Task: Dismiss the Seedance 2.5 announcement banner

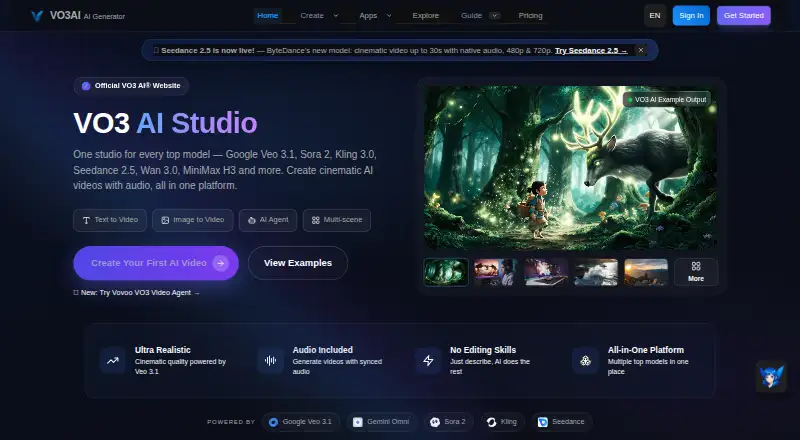Action: tap(641, 50)
